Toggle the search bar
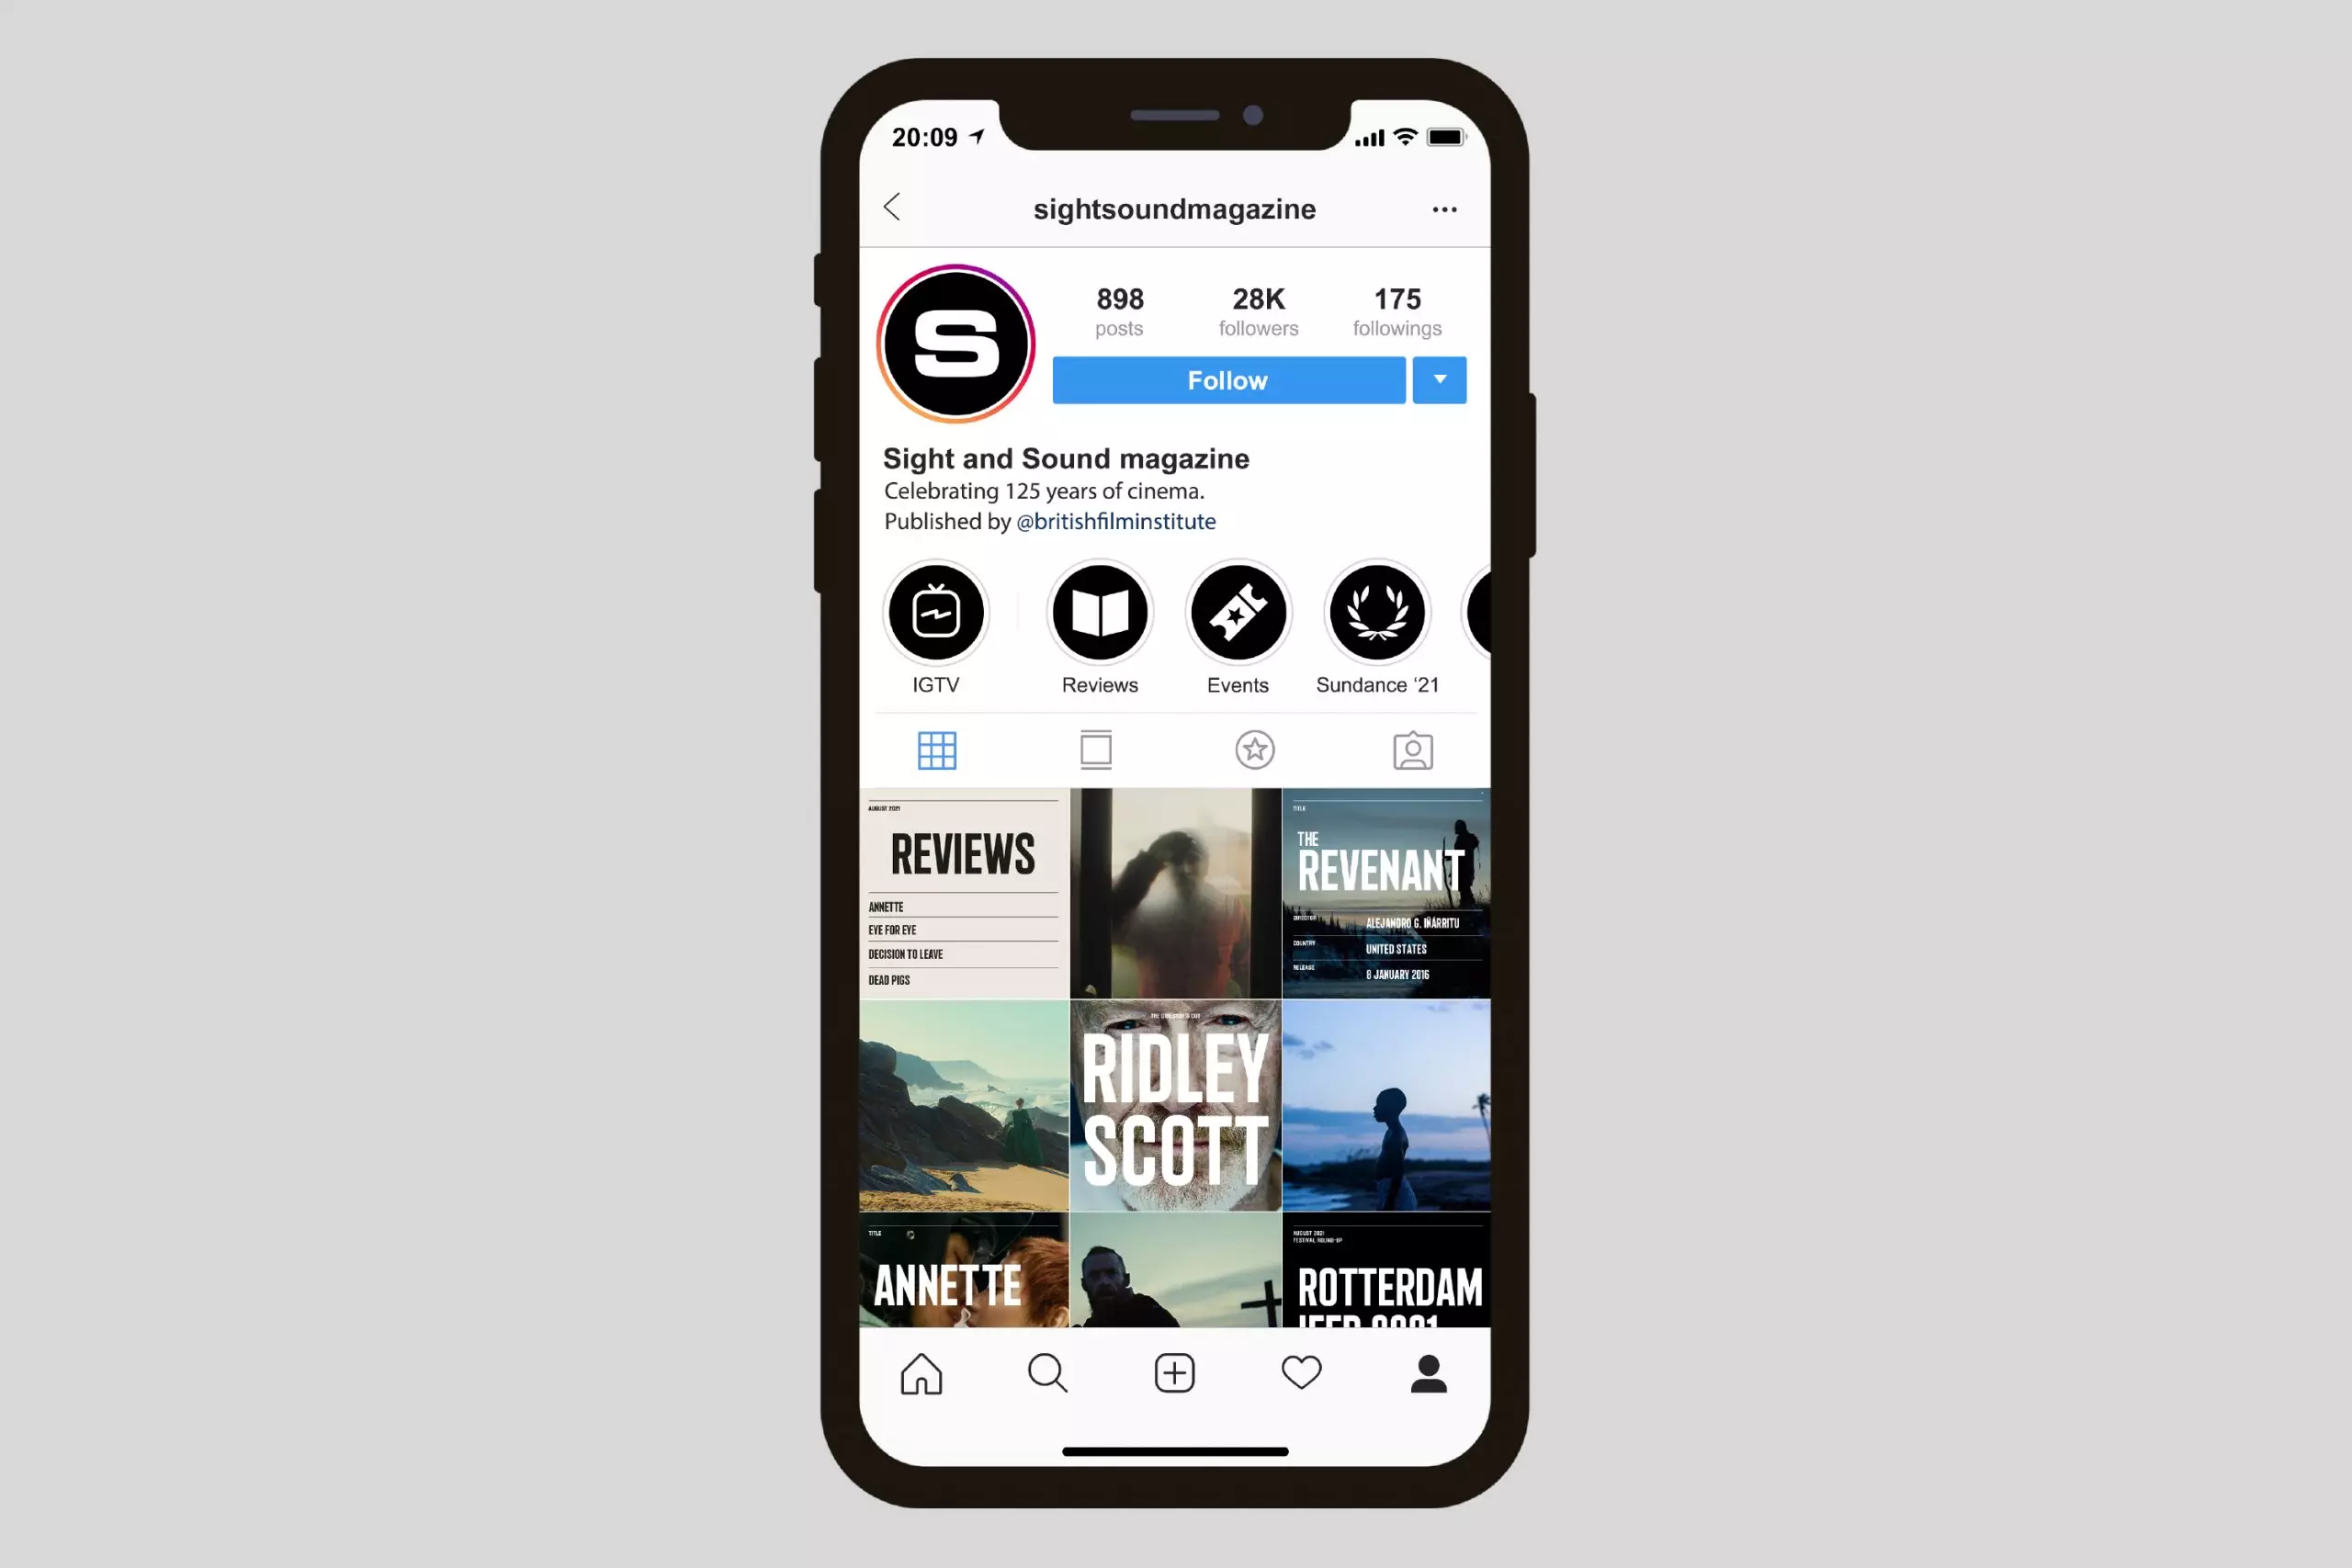This screenshot has height=1568, width=2352. (1046, 1374)
